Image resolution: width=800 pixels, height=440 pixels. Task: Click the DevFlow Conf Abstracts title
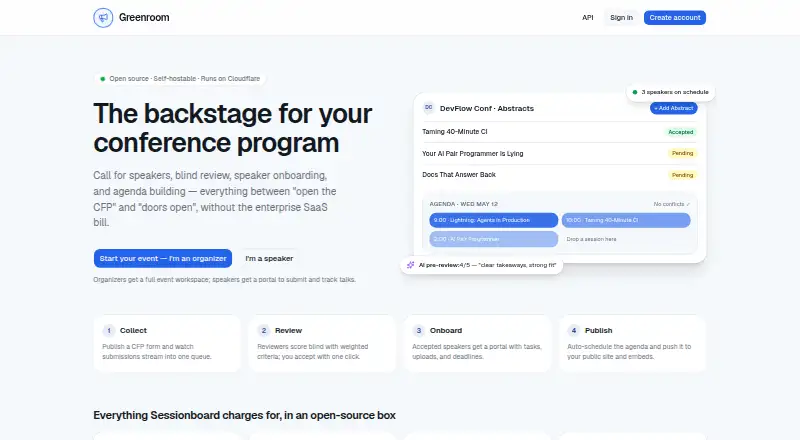point(487,108)
